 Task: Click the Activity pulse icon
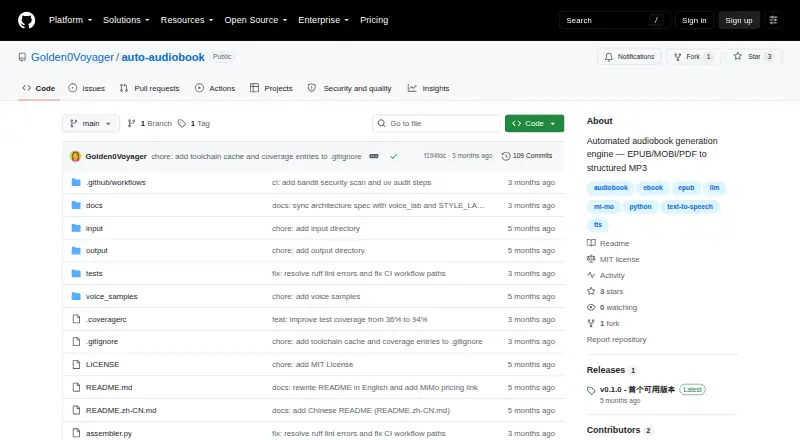click(591, 275)
